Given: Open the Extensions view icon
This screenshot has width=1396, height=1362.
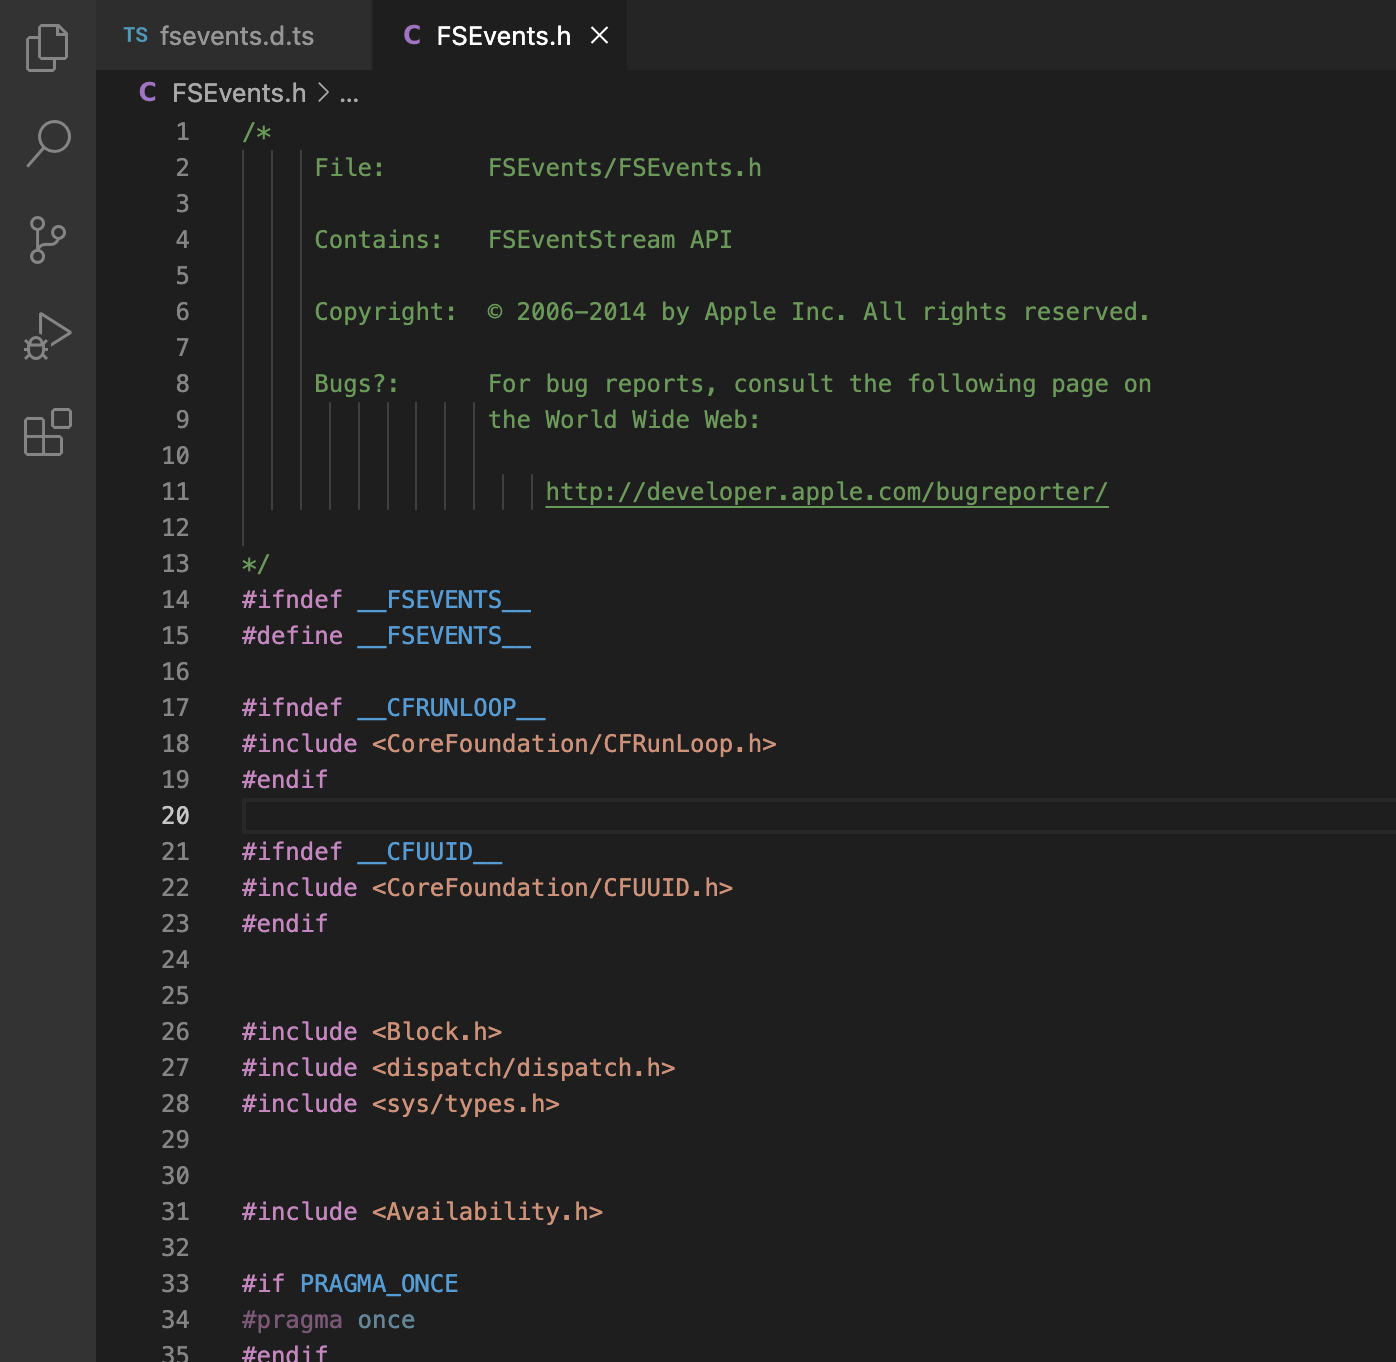Looking at the screenshot, I should [47, 432].
